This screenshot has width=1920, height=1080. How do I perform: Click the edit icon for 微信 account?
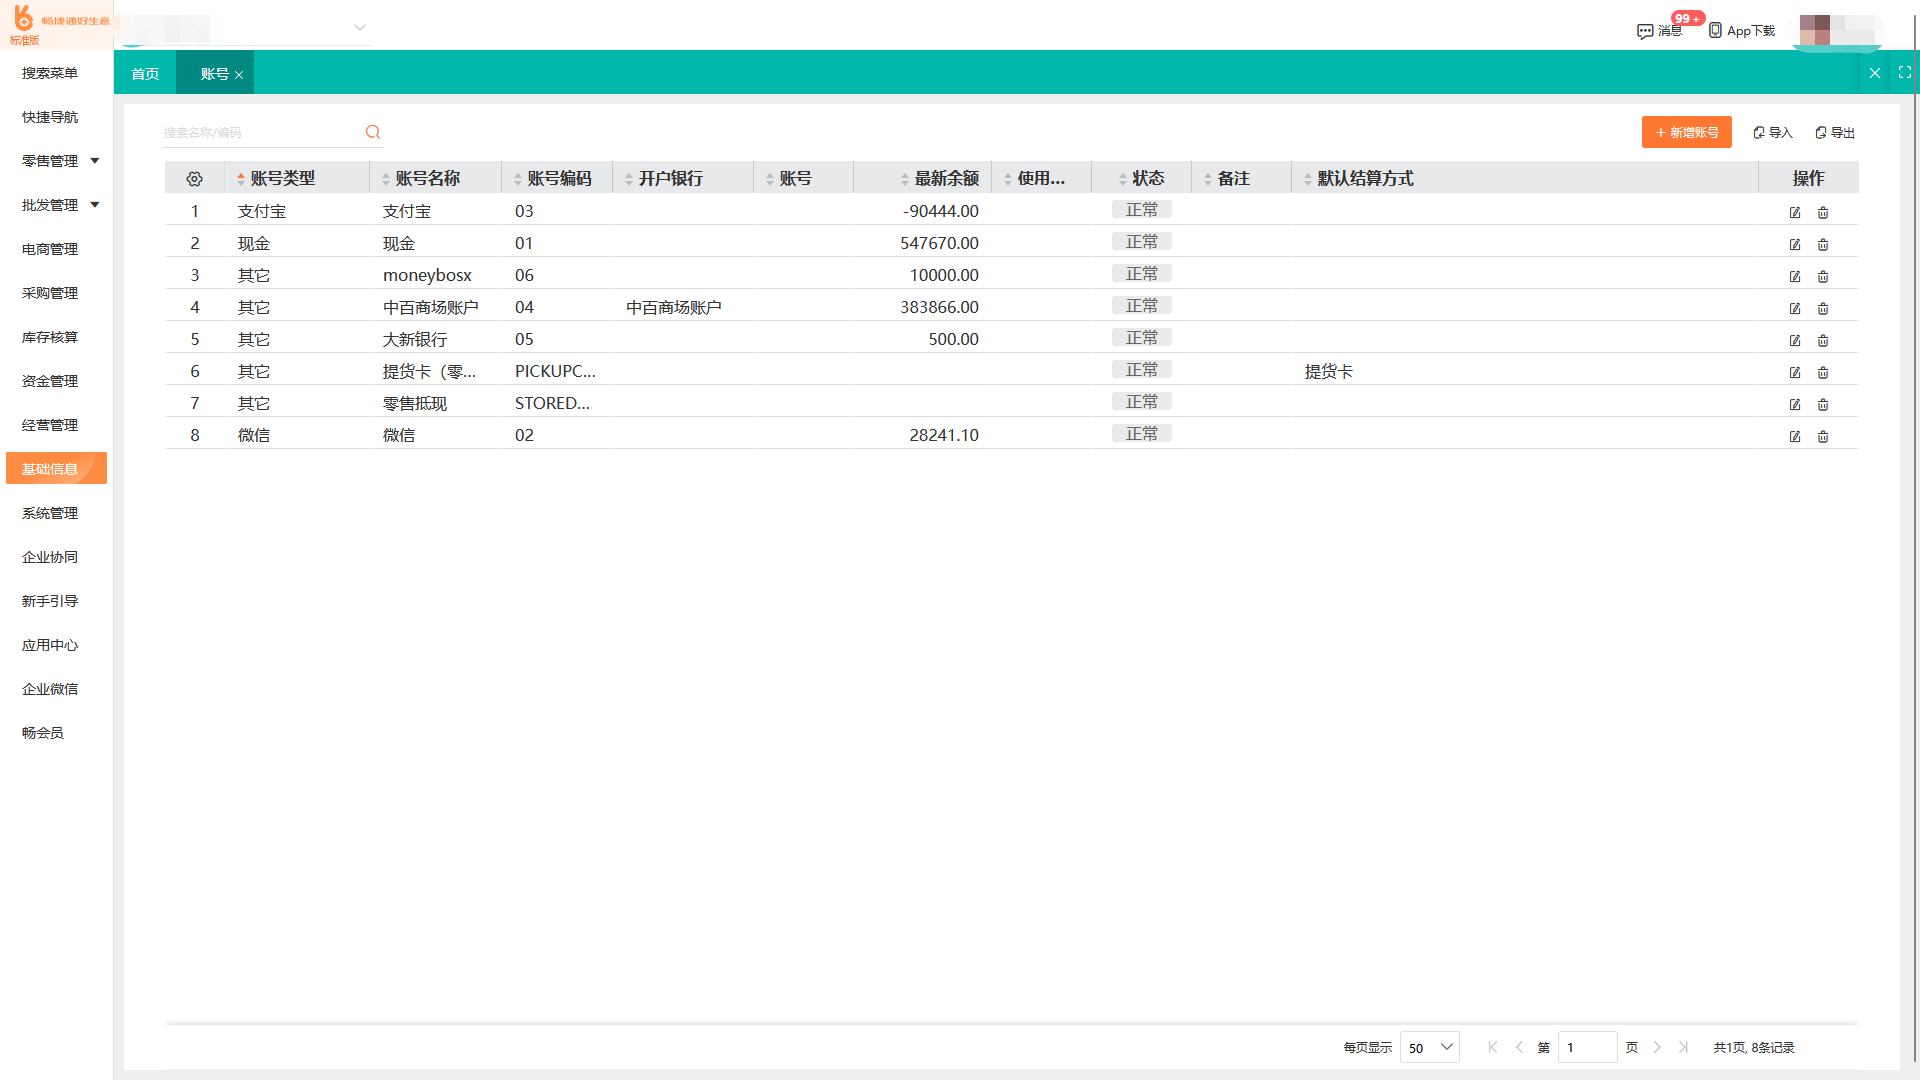point(1796,434)
